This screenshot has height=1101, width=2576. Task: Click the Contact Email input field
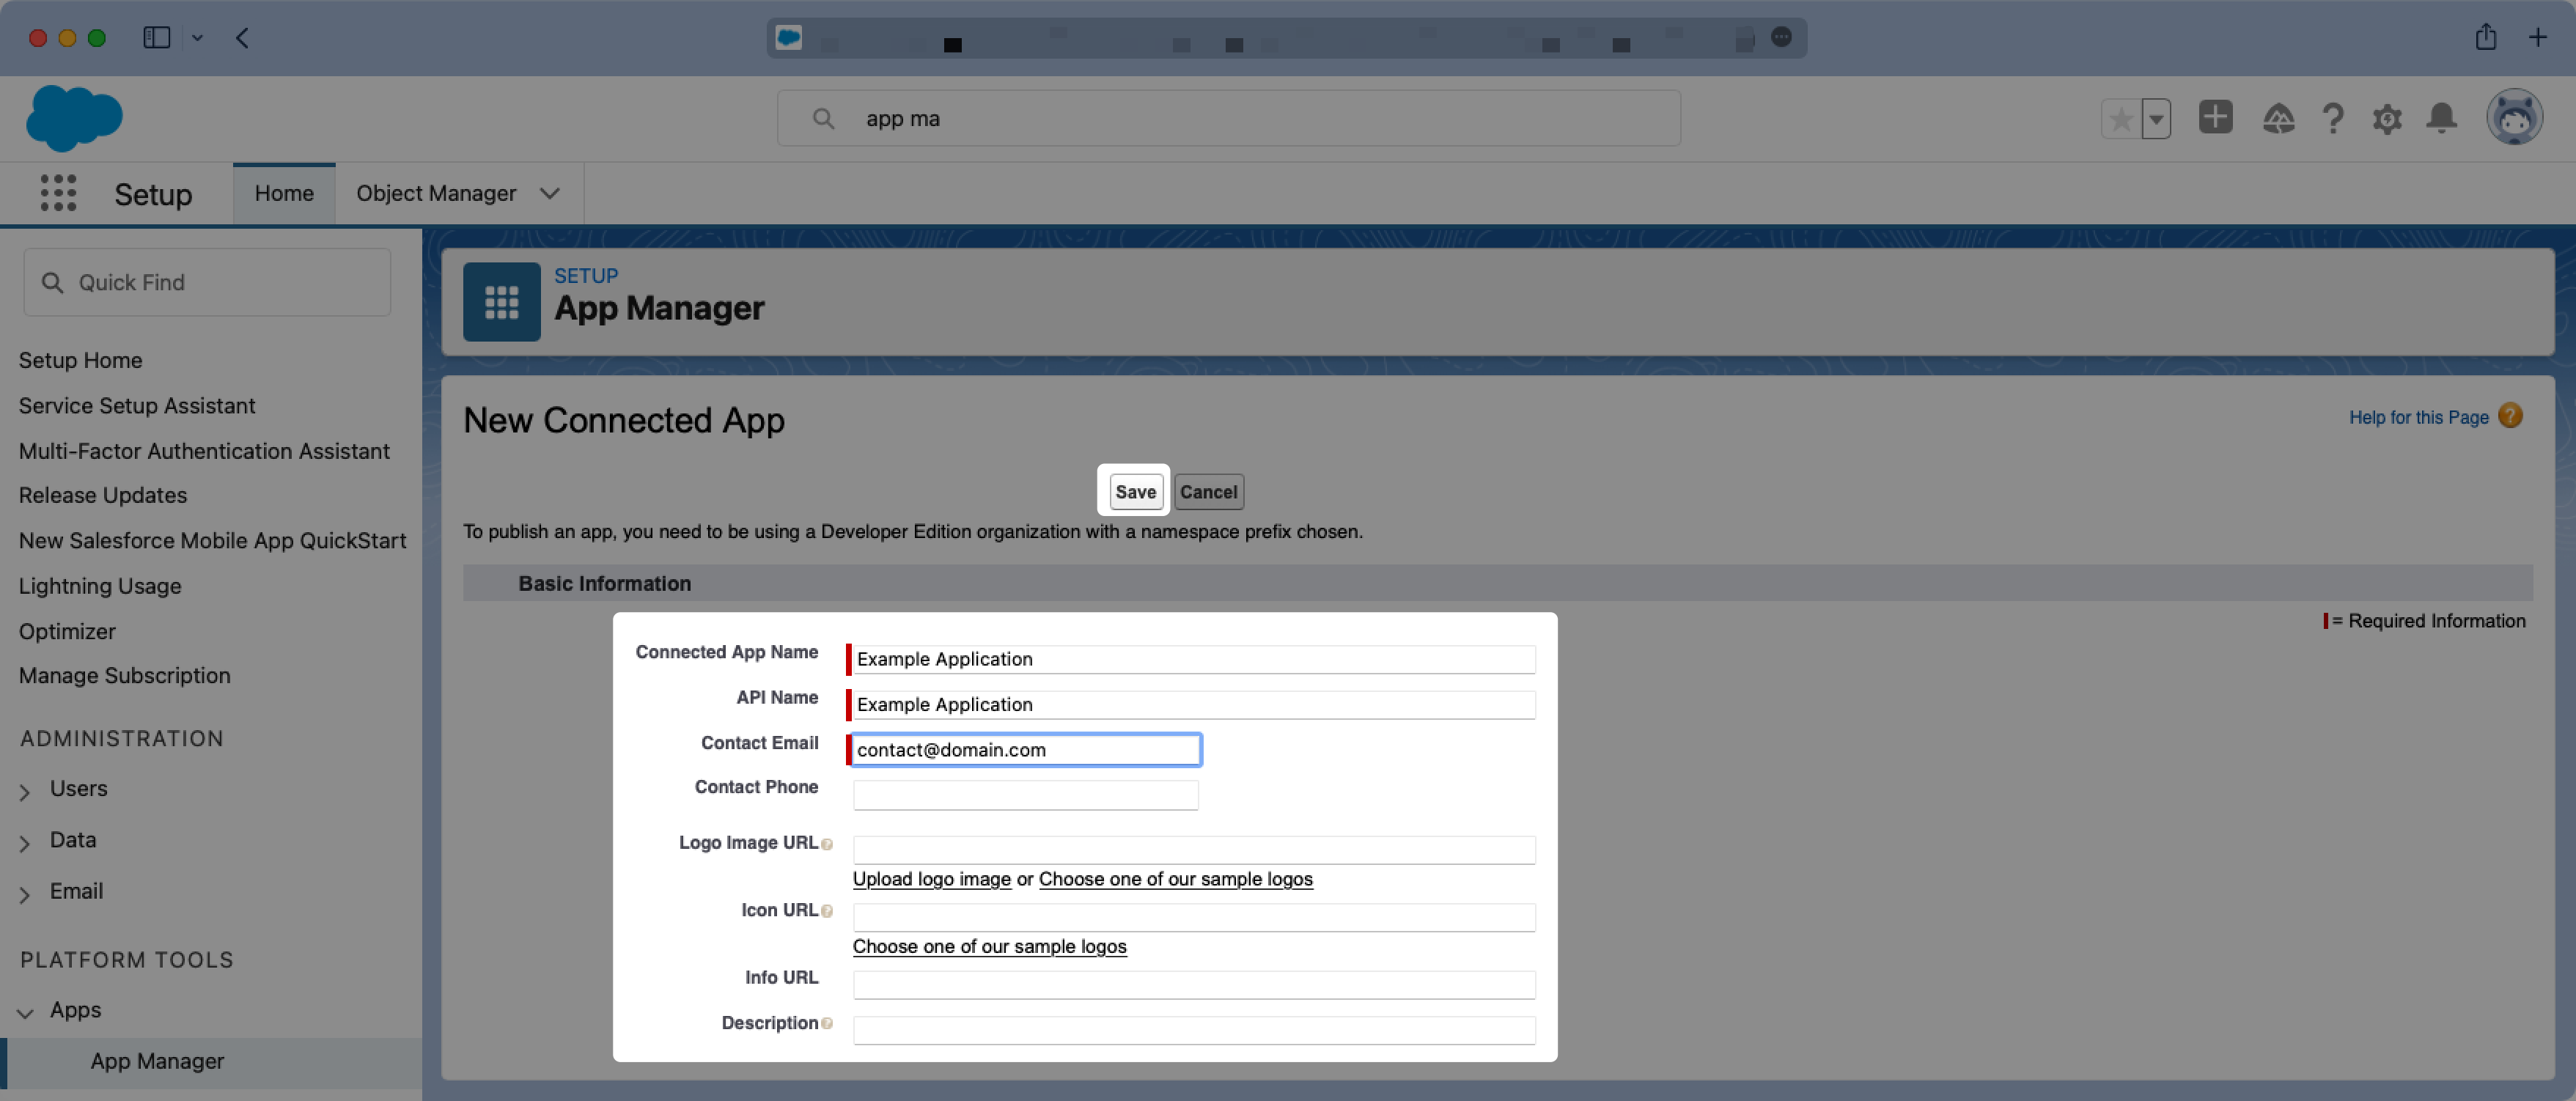(1023, 748)
